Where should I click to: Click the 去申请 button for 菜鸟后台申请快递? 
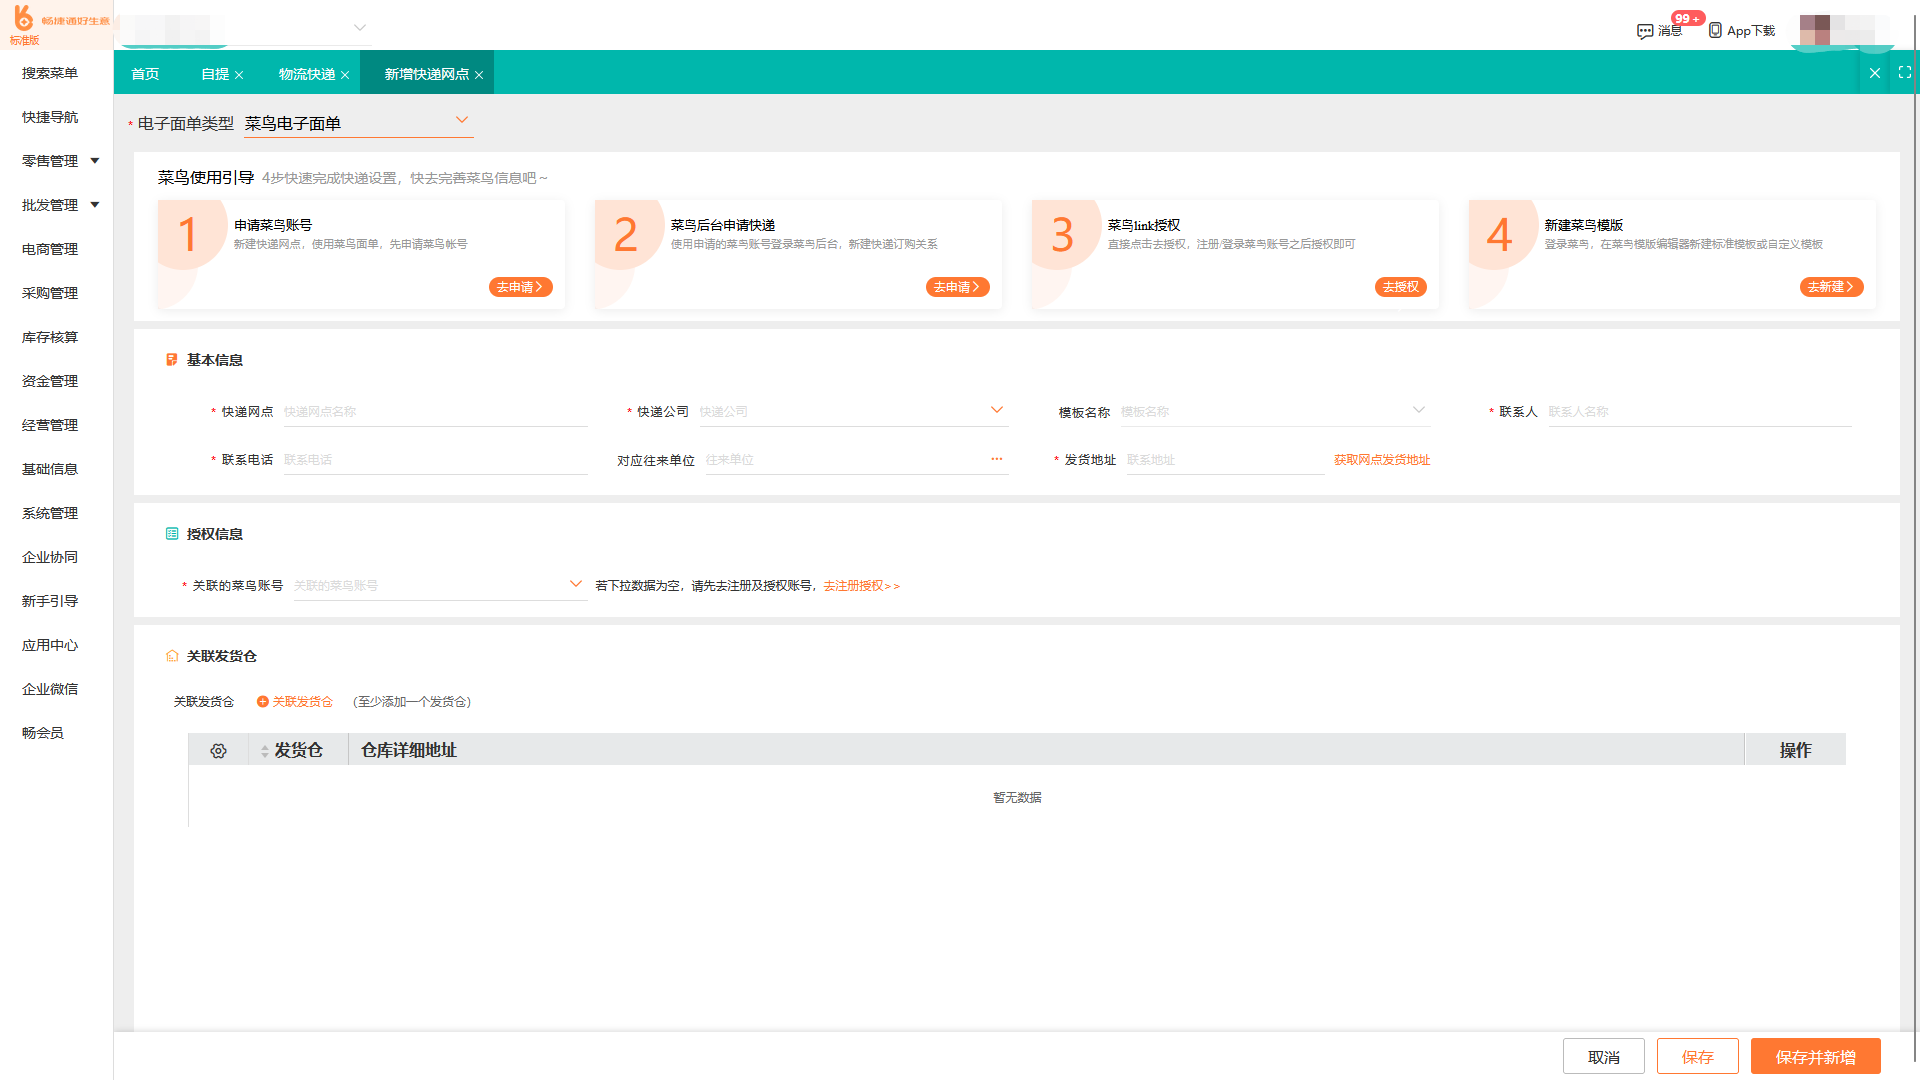[x=957, y=286]
